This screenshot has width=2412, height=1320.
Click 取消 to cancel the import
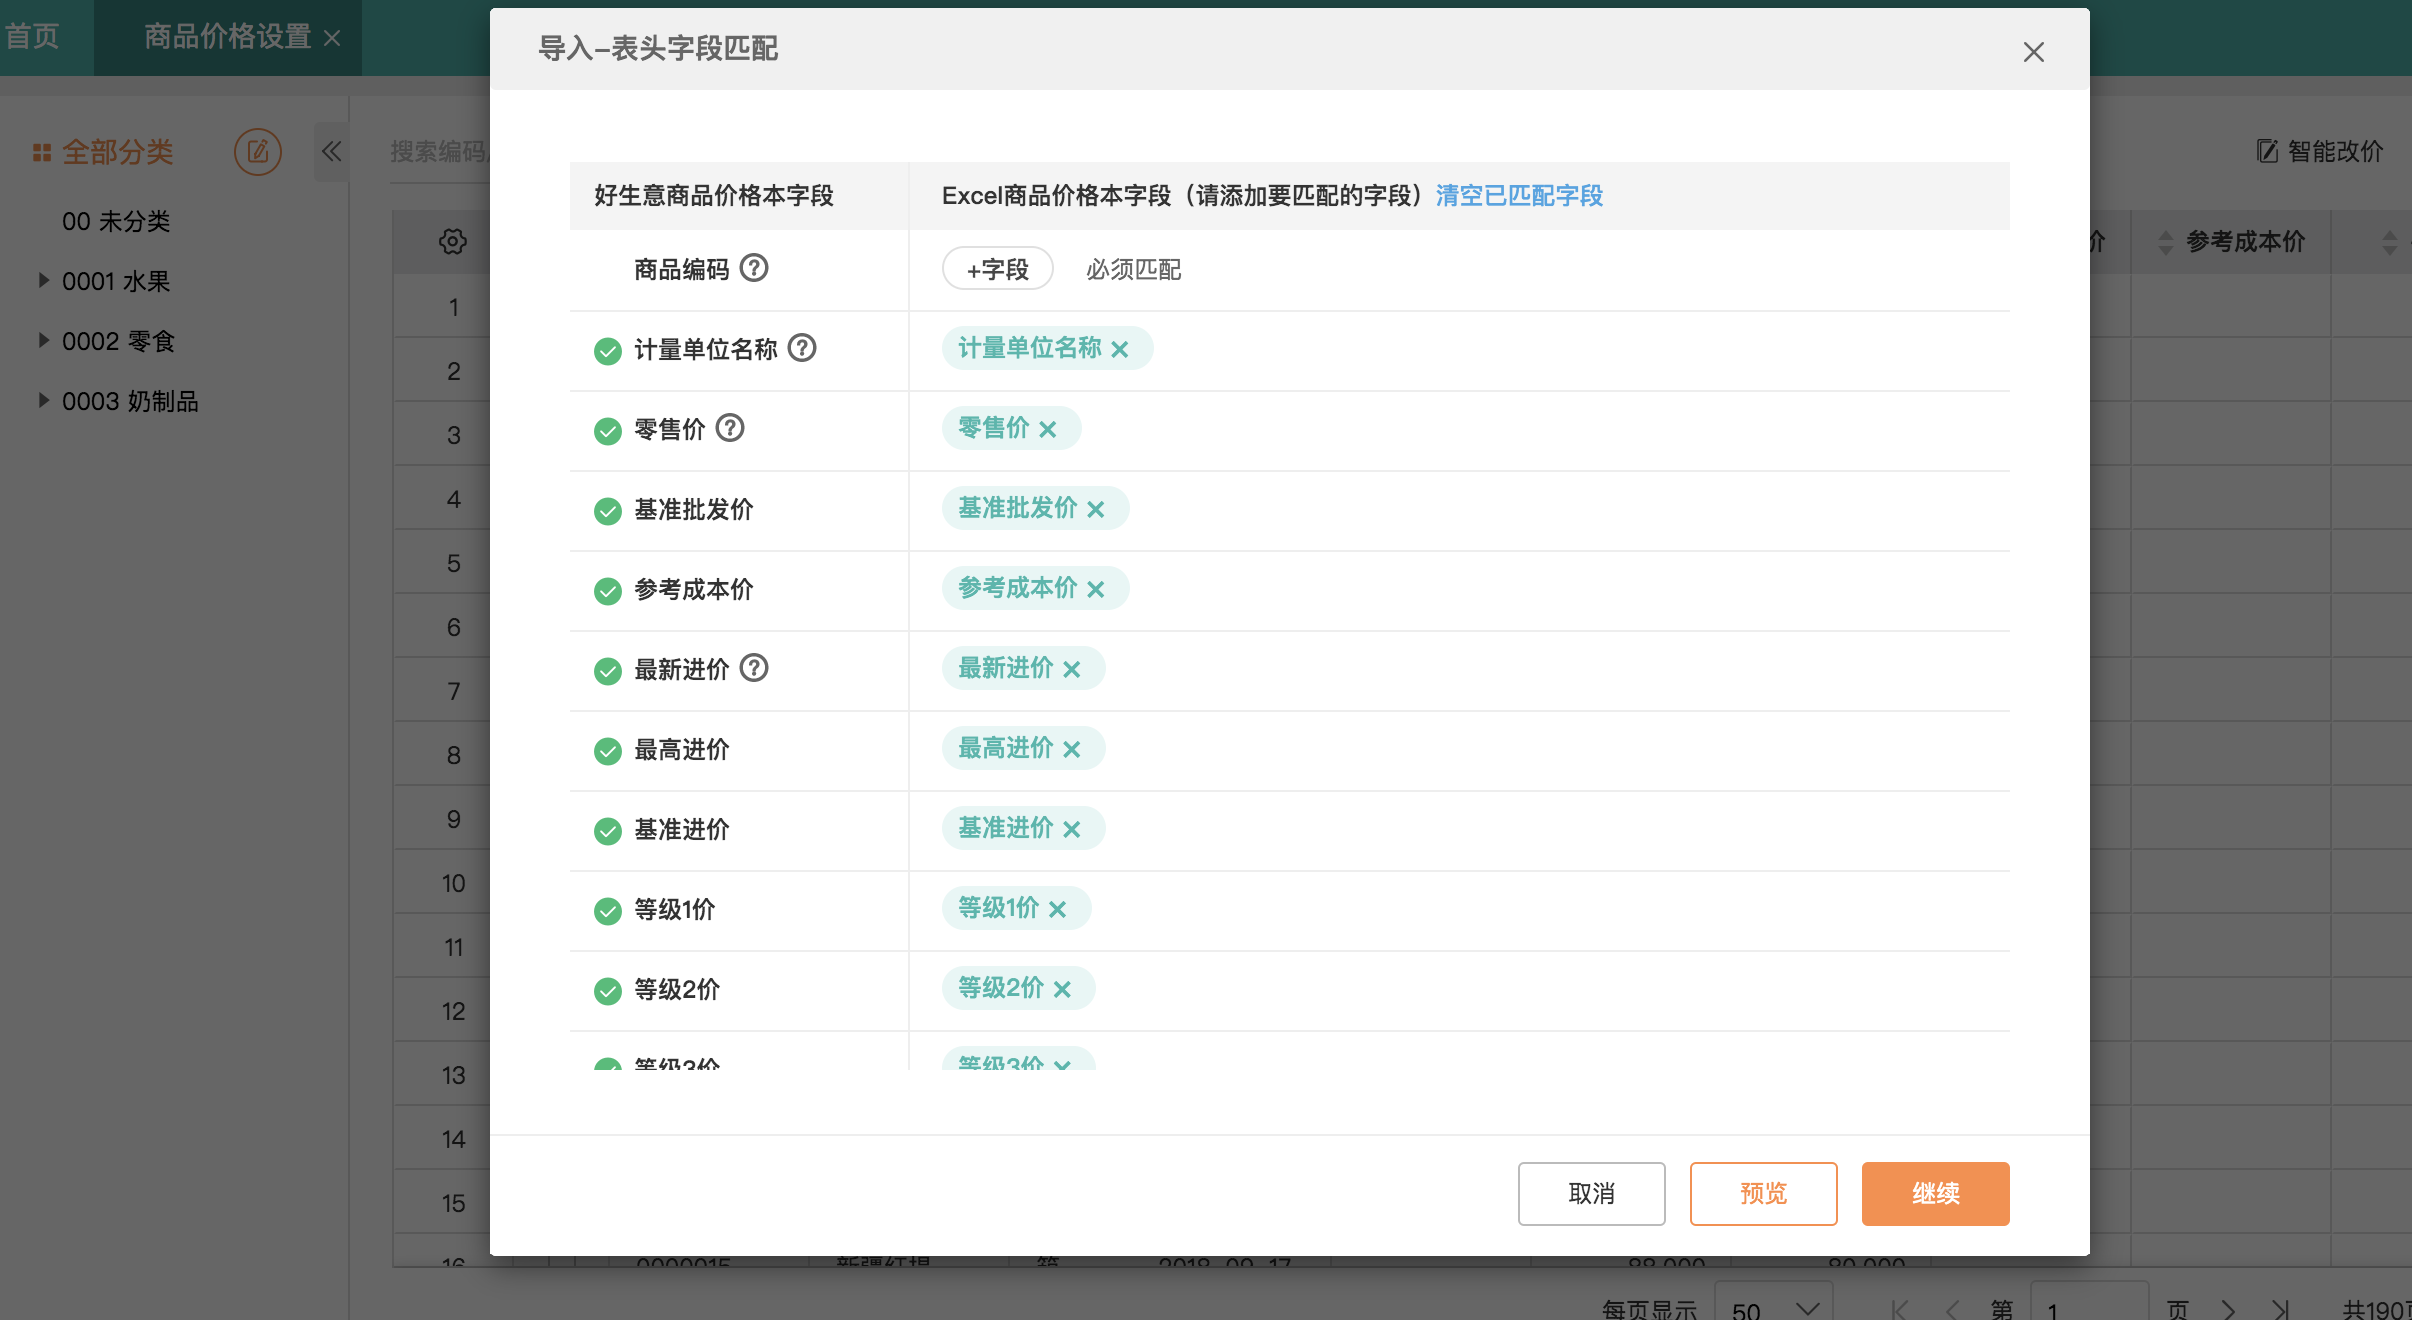point(1590,1192)
